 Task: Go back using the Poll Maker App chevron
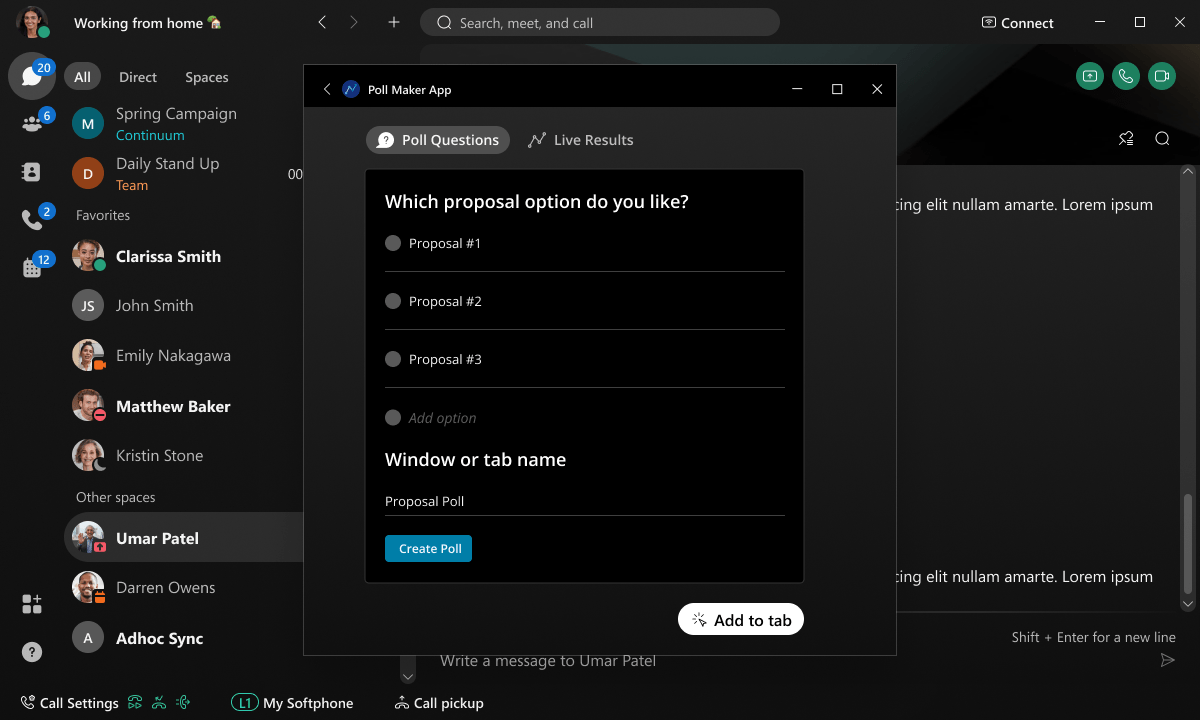327,88
